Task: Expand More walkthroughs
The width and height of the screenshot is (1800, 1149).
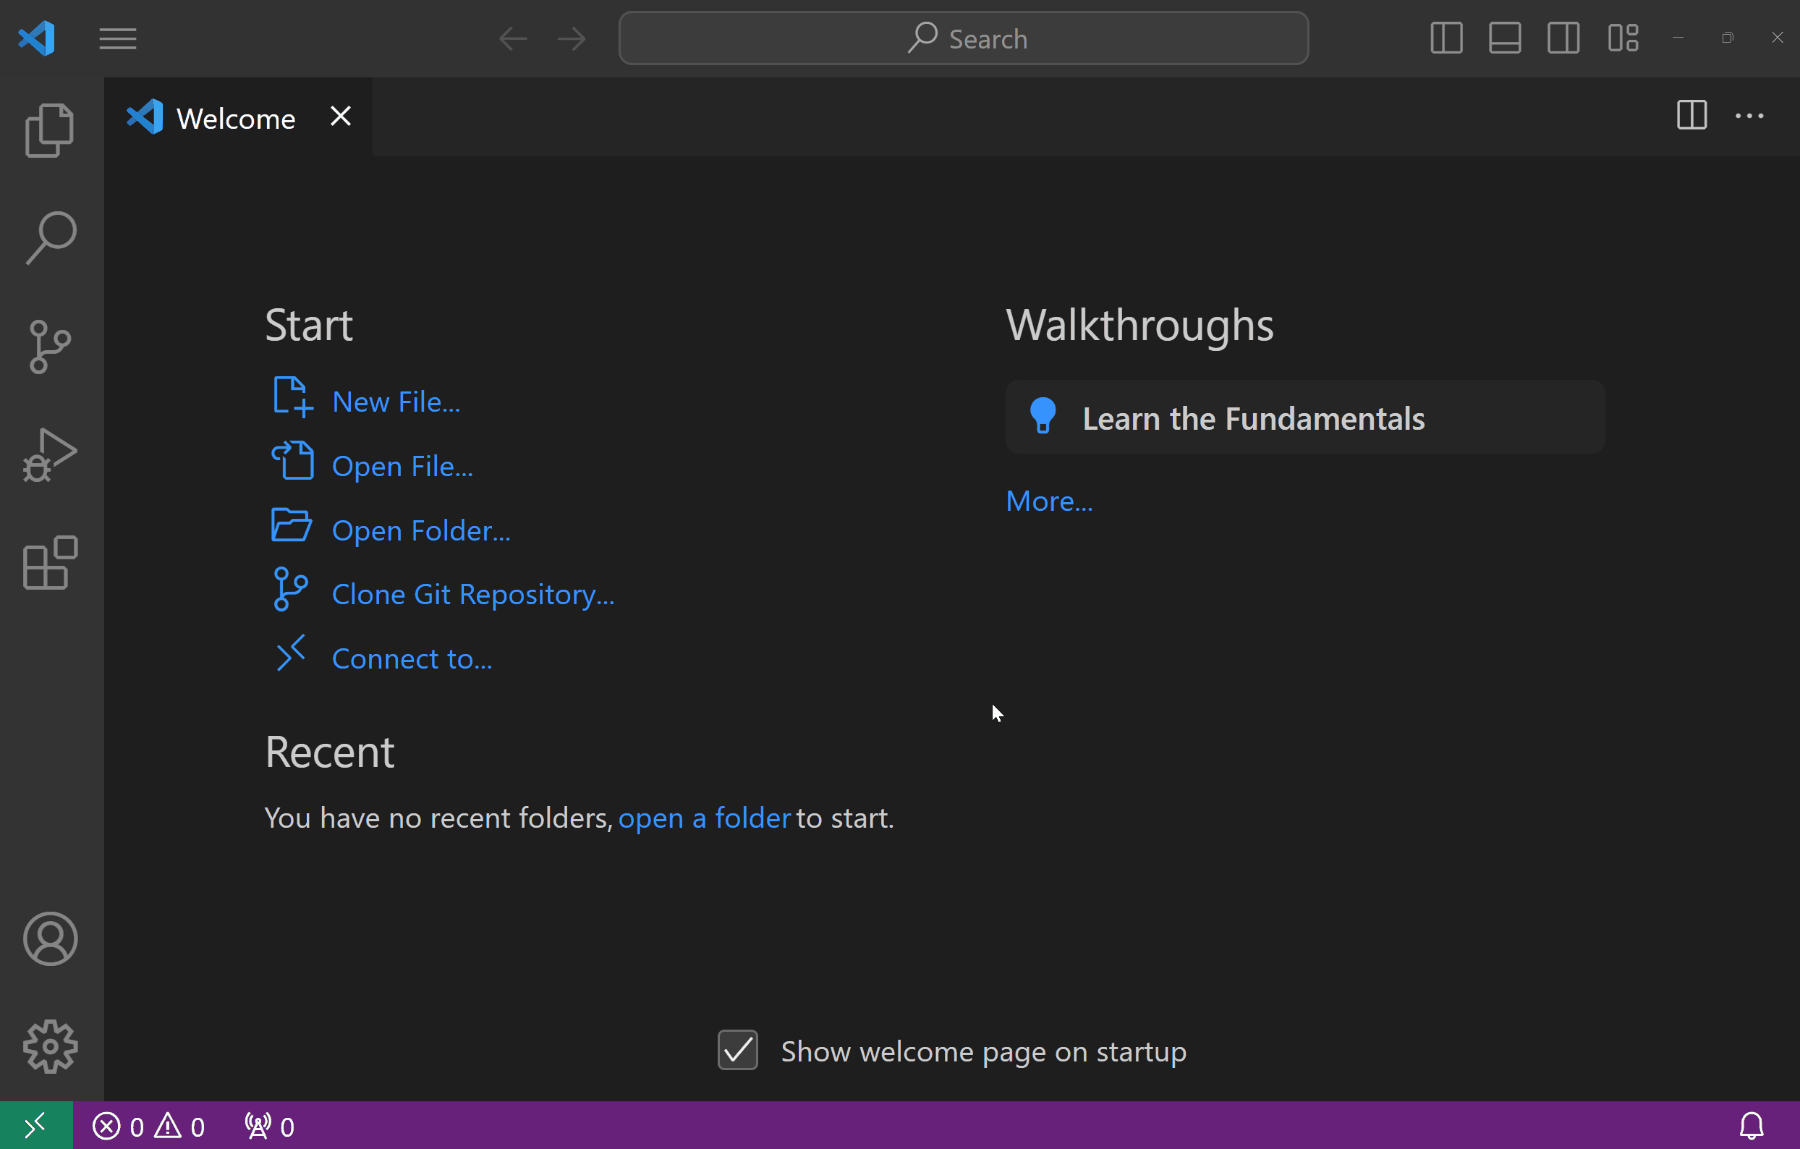Action: (x=1048, y=500)
